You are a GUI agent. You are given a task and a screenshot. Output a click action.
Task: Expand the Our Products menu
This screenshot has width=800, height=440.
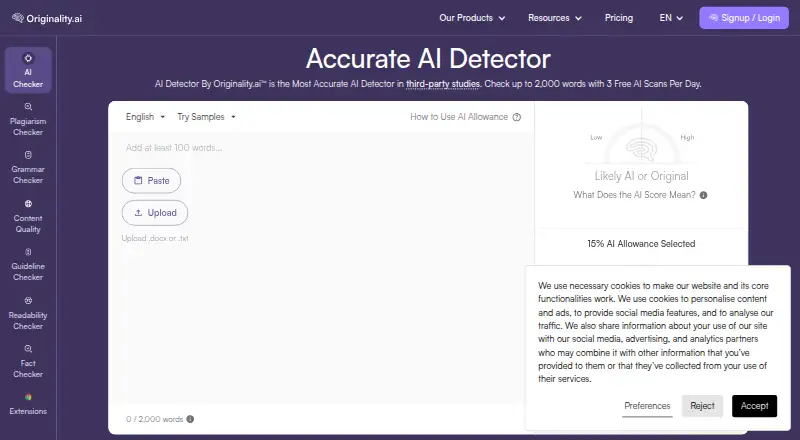click(x=472, y=18)
